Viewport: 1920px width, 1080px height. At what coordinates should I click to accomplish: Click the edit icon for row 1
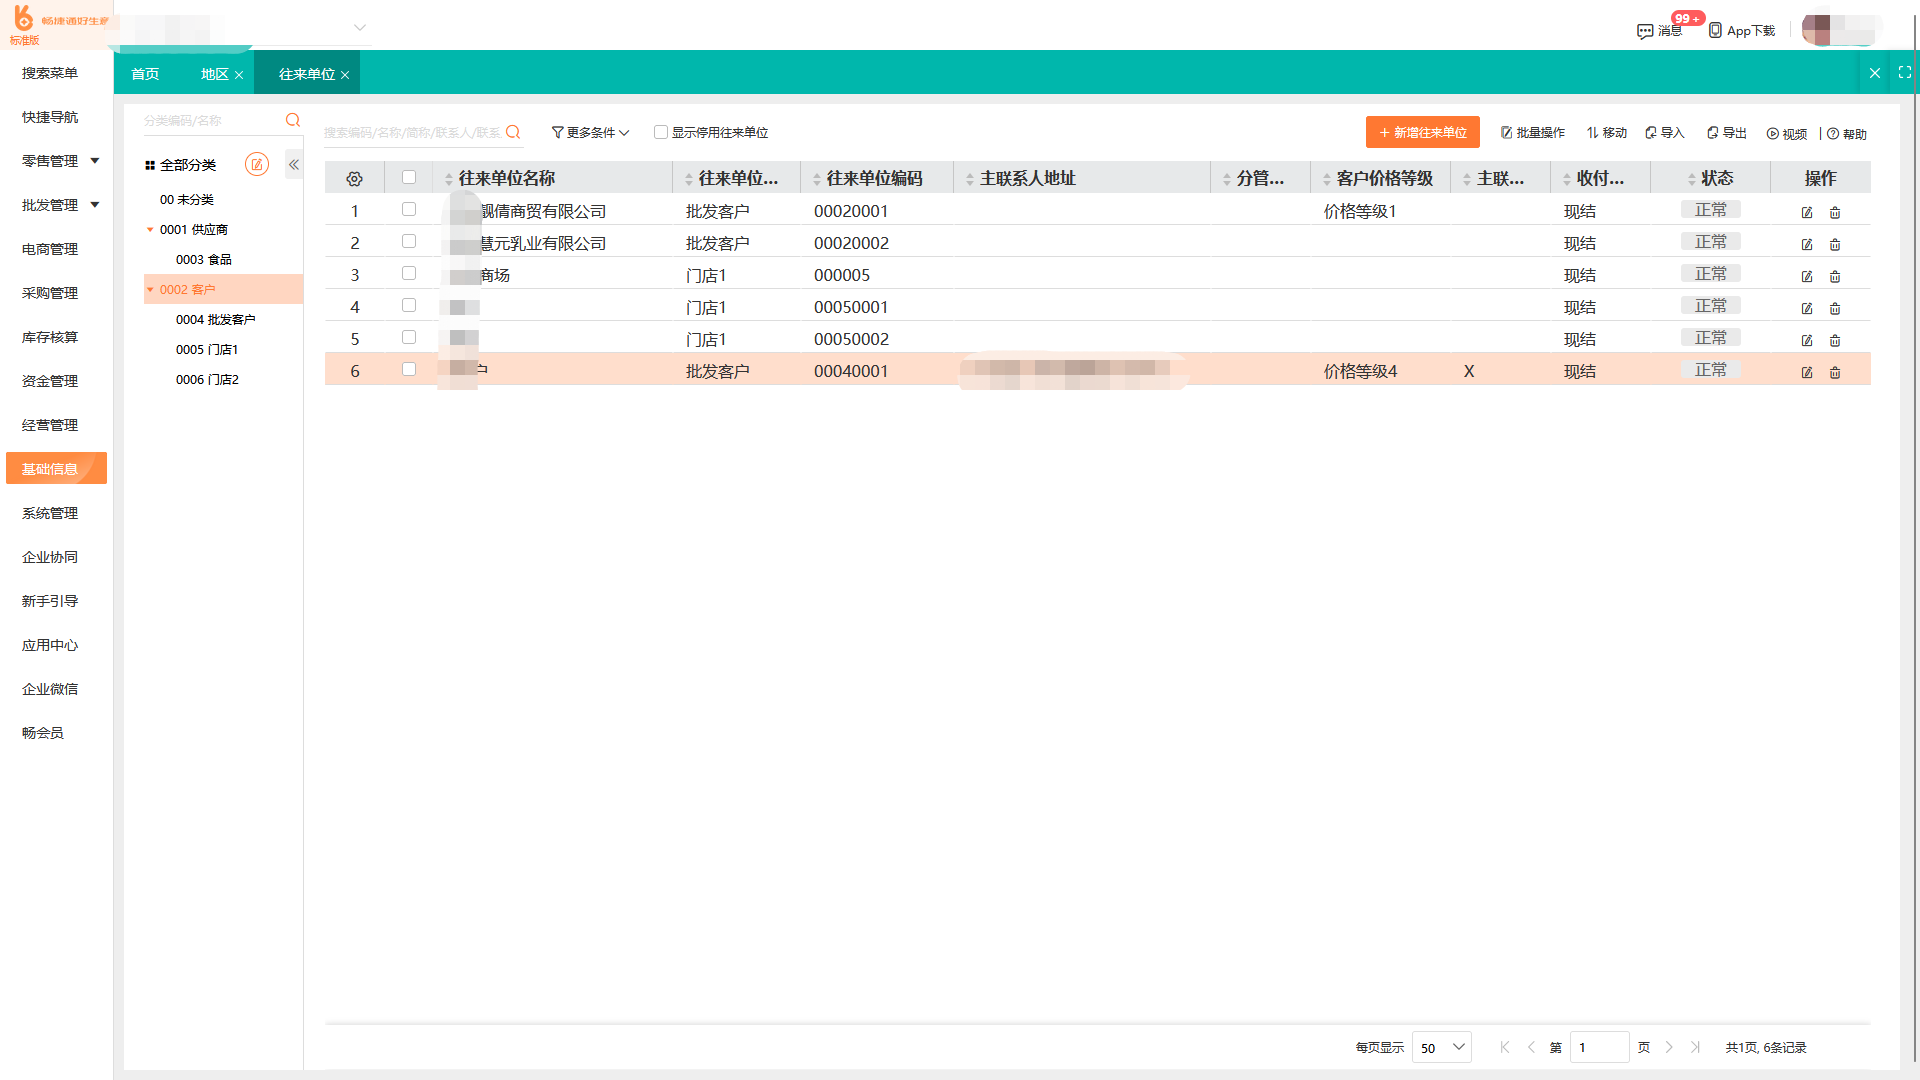[x=1807, y=211]
